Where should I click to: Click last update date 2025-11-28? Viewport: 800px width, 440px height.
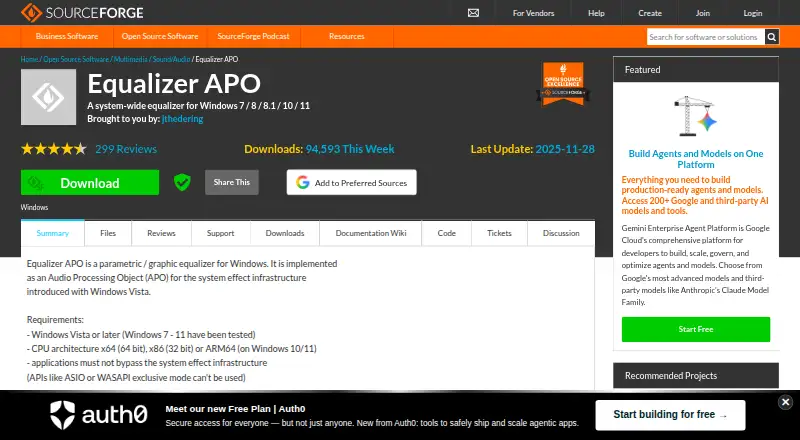coord(565,149)
